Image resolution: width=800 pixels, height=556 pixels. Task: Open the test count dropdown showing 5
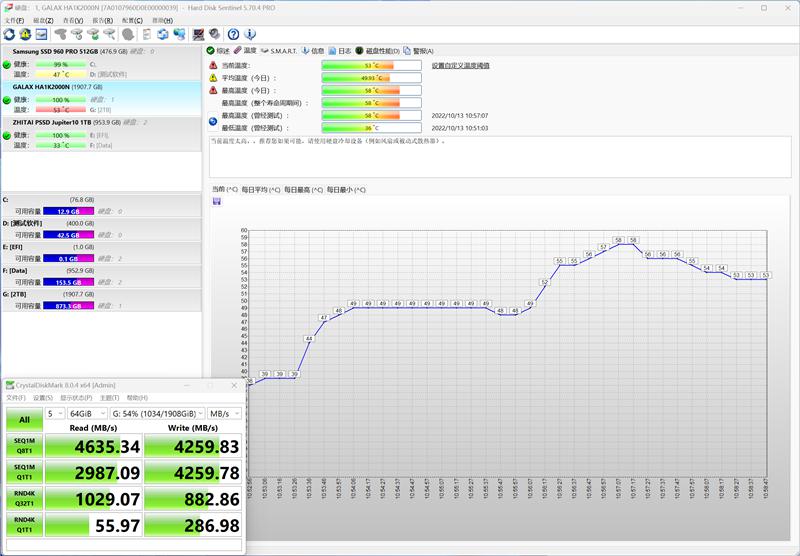(55, 413)
